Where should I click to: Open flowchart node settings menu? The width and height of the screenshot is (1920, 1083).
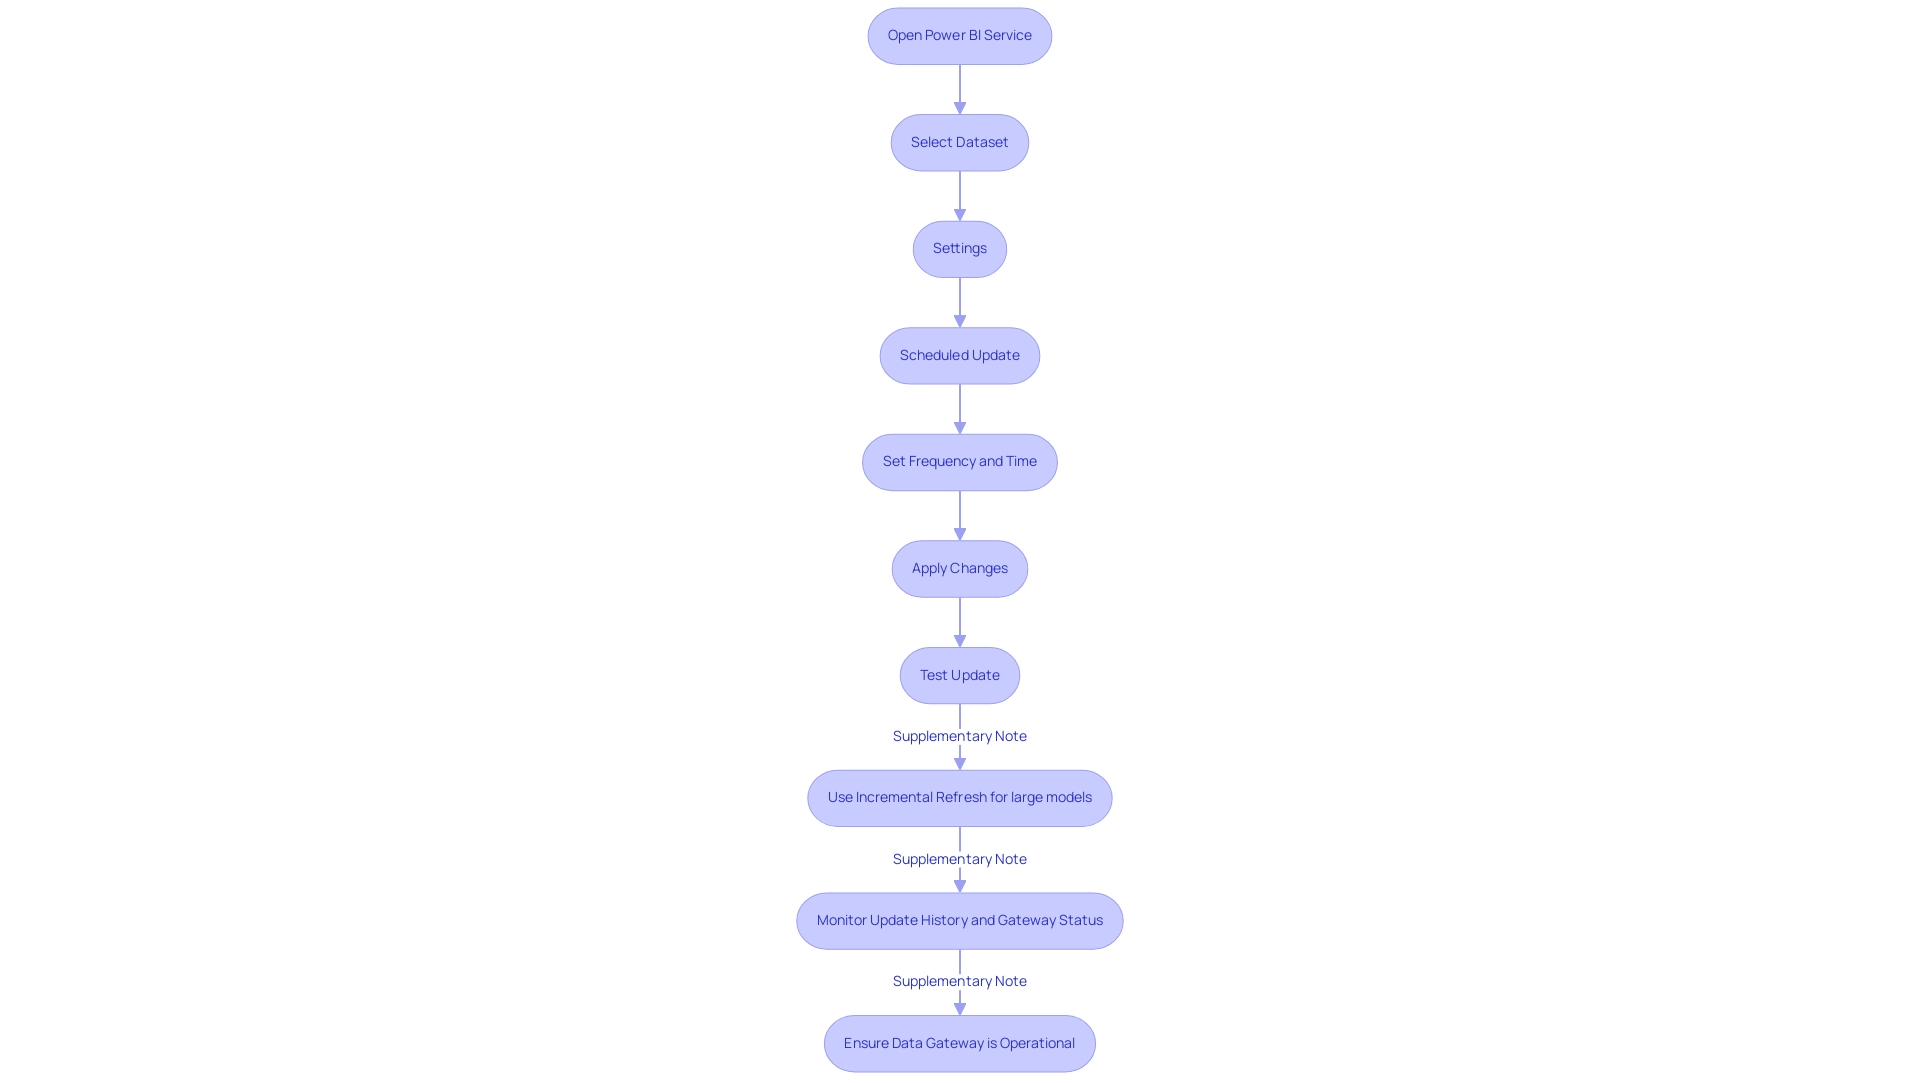click(960, 248)
